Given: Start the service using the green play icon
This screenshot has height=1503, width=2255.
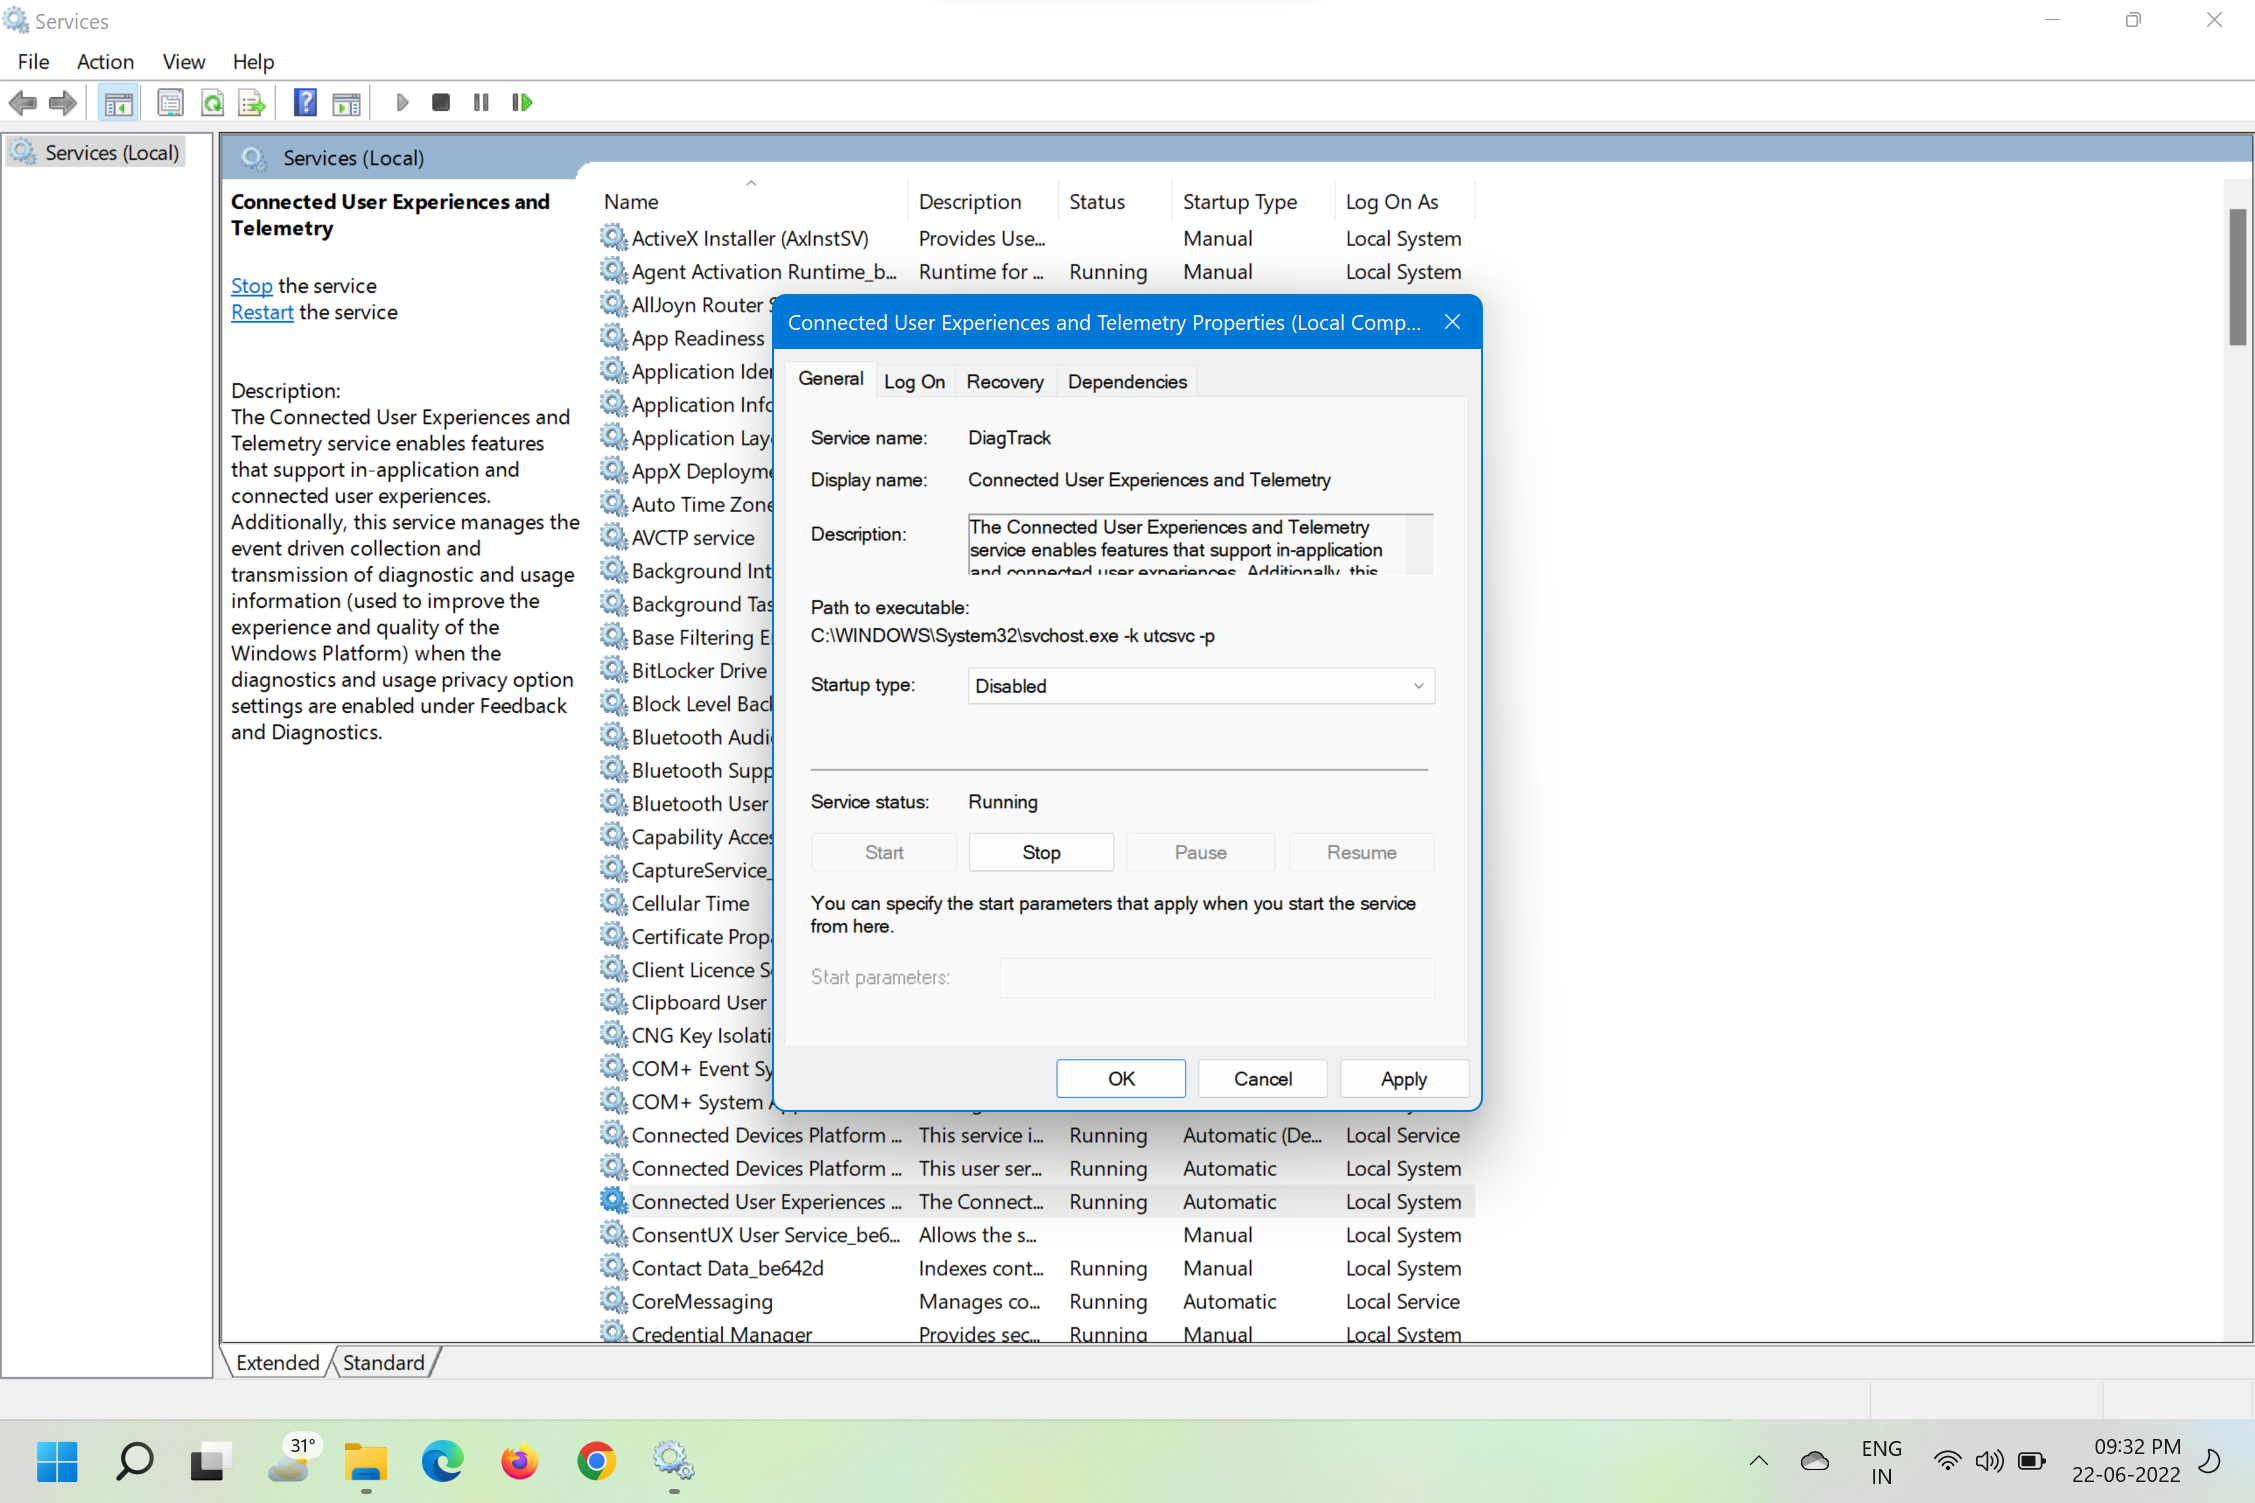Looking at the screenshot, I should pos(402,101).
